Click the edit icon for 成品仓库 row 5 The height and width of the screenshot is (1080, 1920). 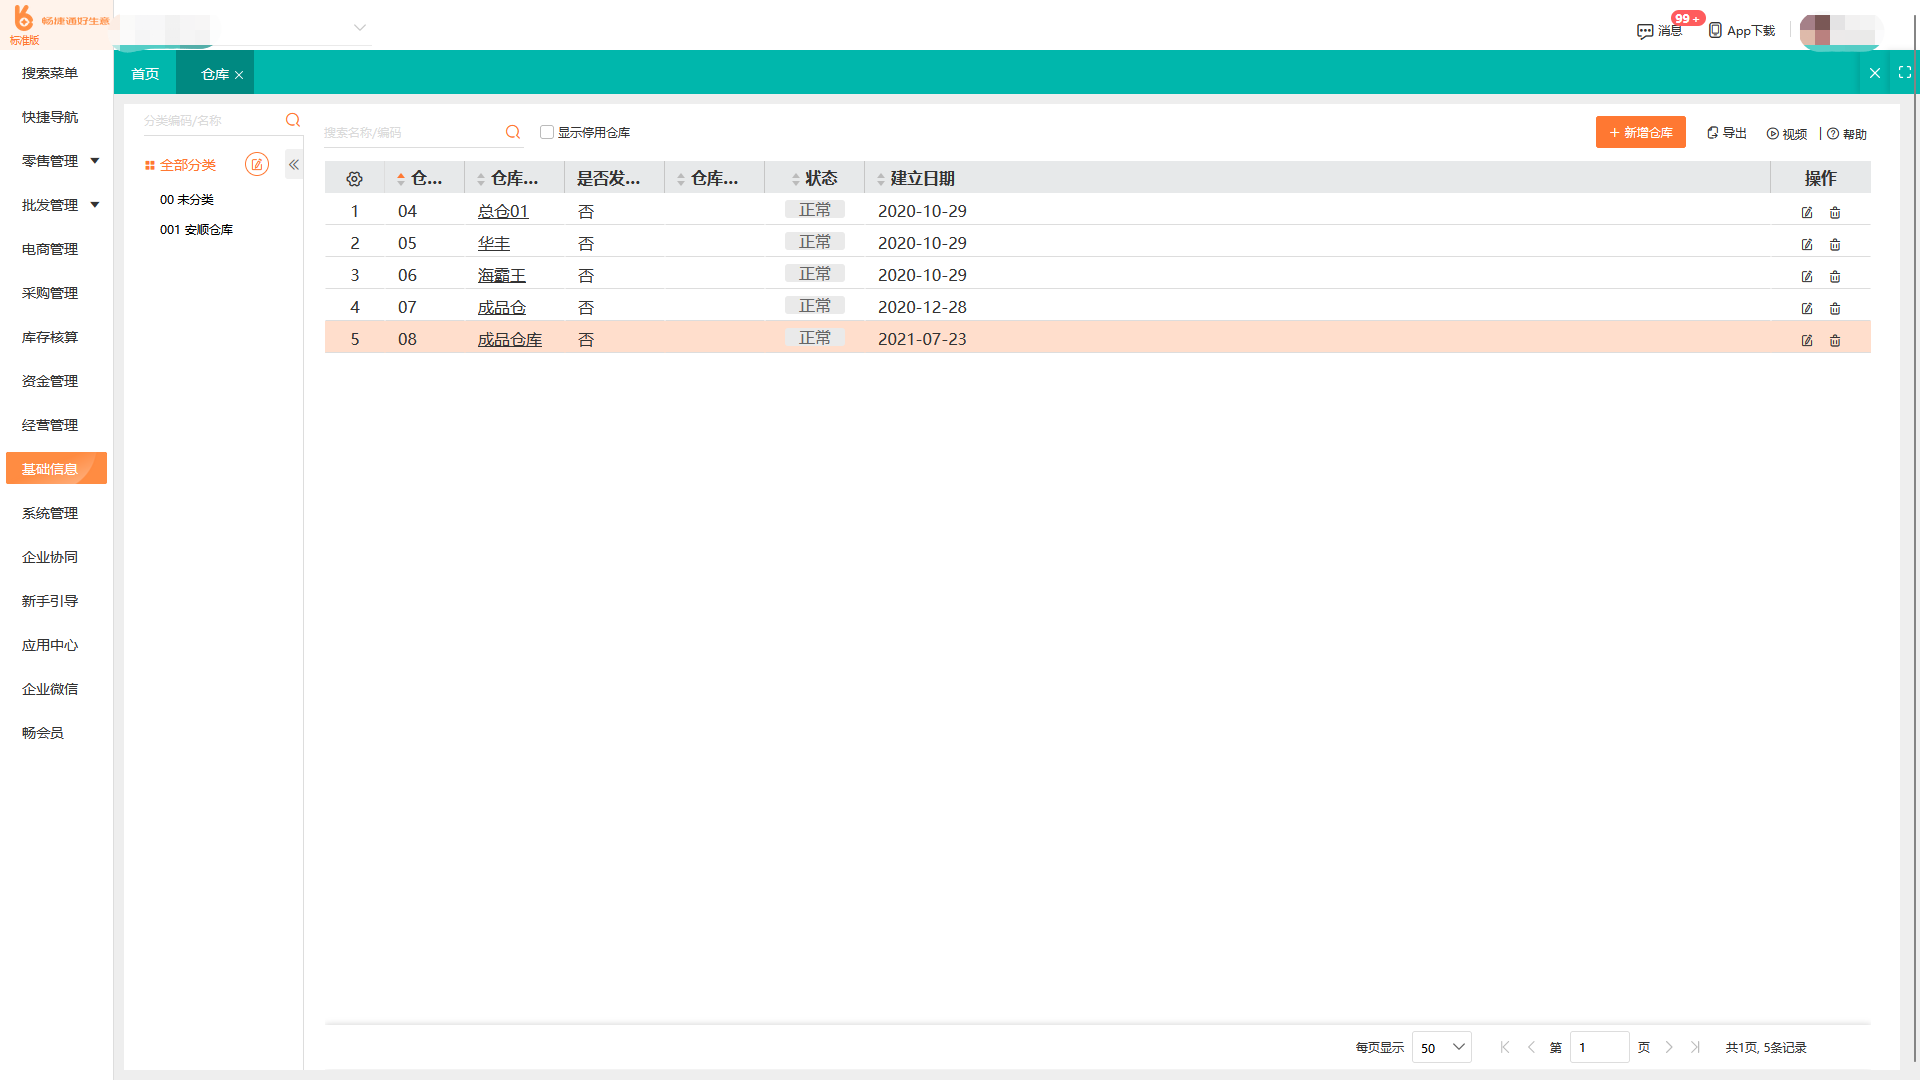[x=1807, y=339]
